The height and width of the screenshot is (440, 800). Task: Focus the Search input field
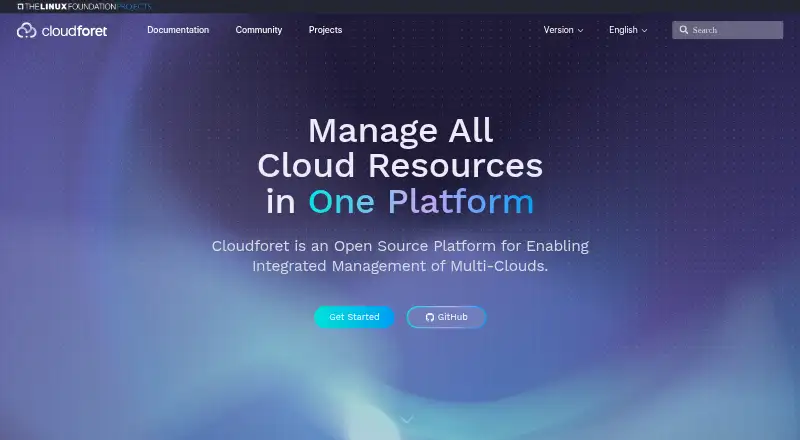point(728,30)
